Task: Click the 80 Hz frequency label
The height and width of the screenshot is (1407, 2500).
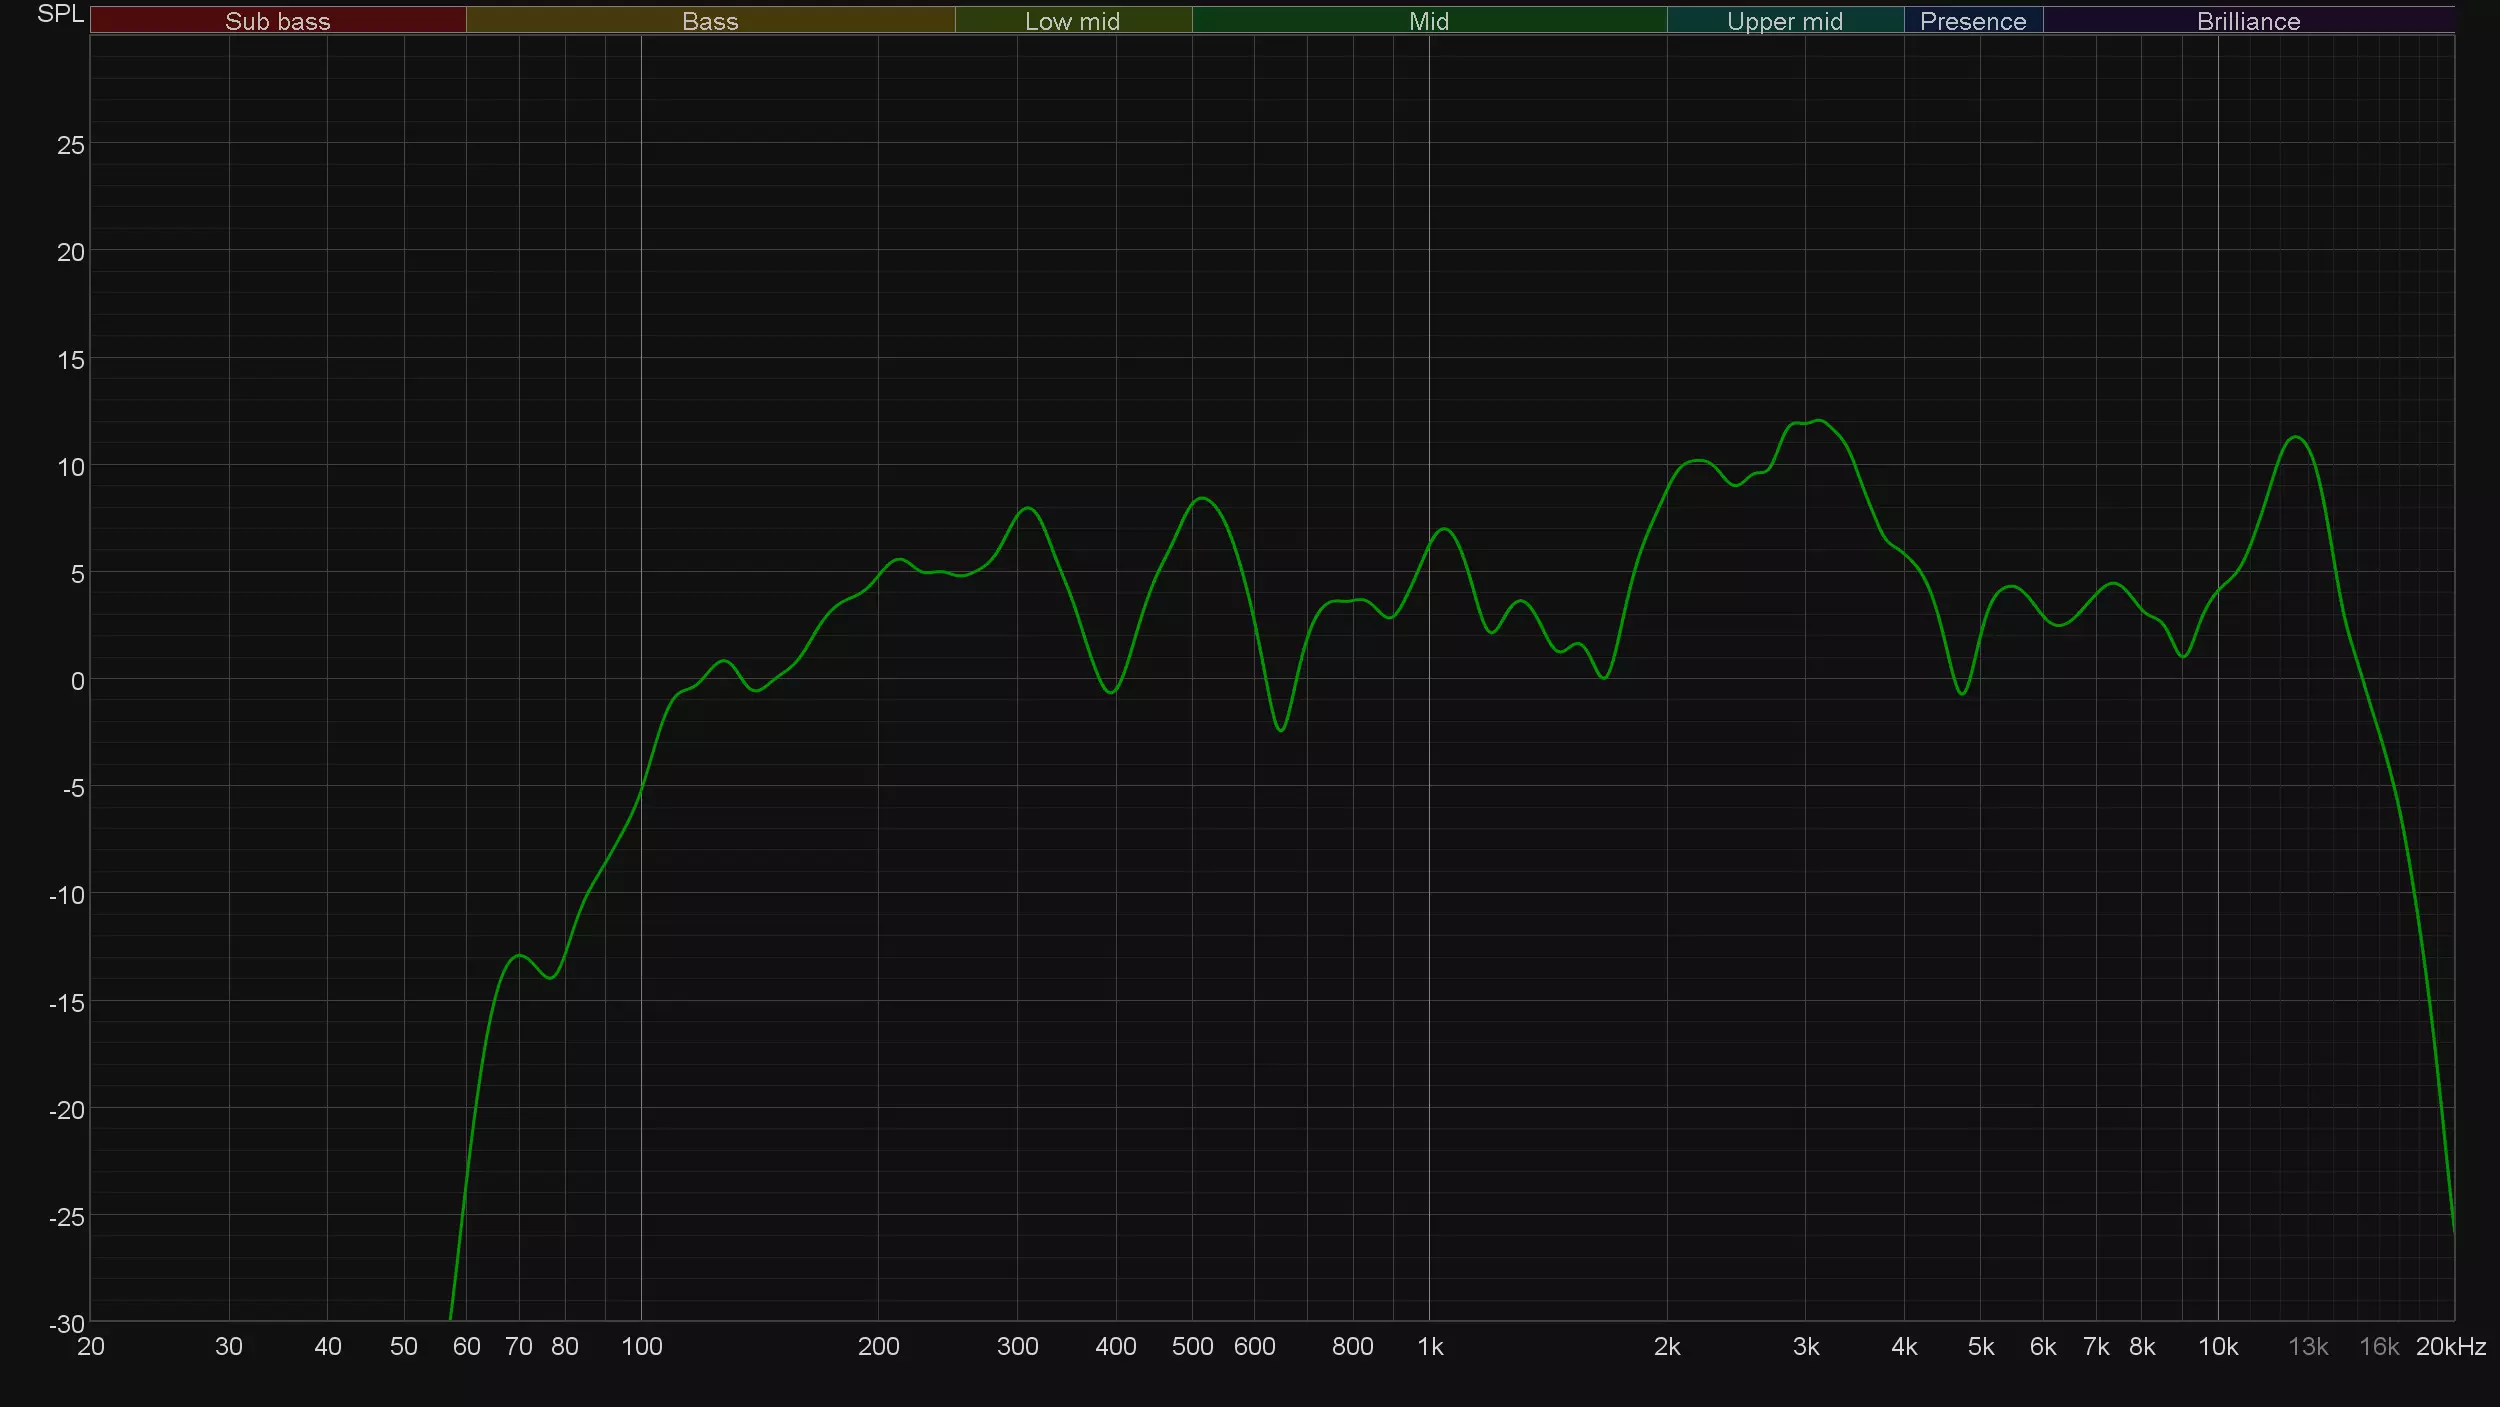Action: point(565,1347)
